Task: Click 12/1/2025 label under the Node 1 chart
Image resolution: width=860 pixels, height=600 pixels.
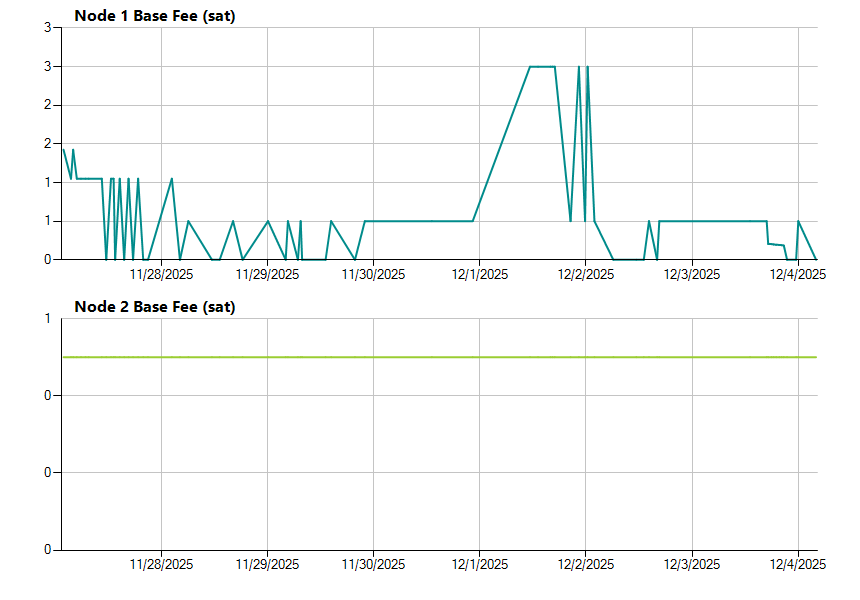Action: tap(479, 274)
